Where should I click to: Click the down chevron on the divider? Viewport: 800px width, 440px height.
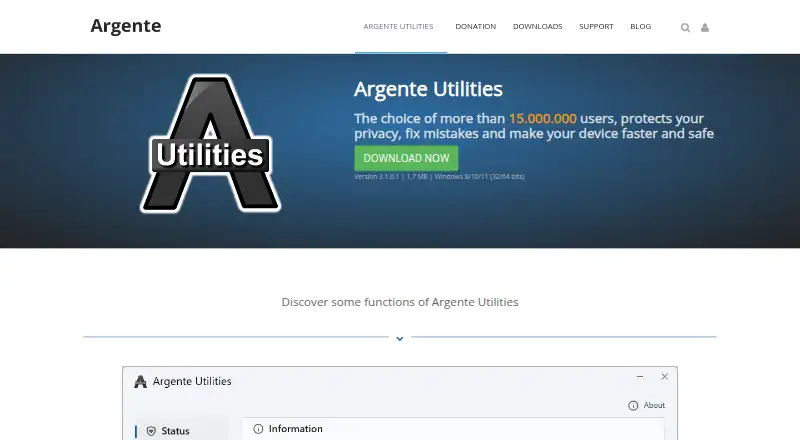(x=400, y=338)
